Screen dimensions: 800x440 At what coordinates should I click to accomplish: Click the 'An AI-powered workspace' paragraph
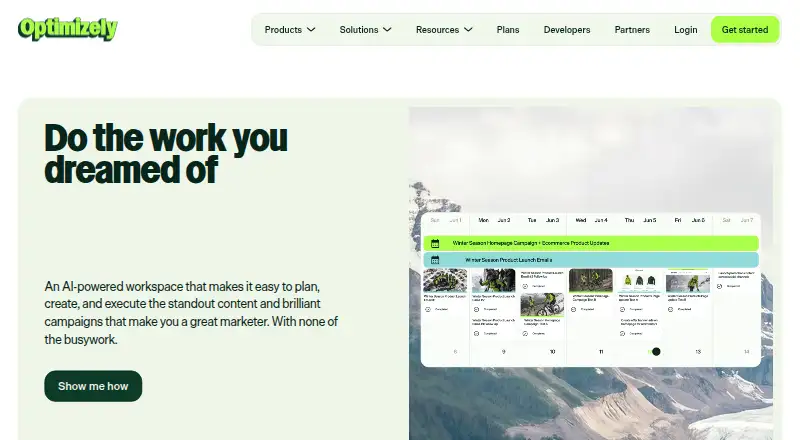tap(191, 312)
